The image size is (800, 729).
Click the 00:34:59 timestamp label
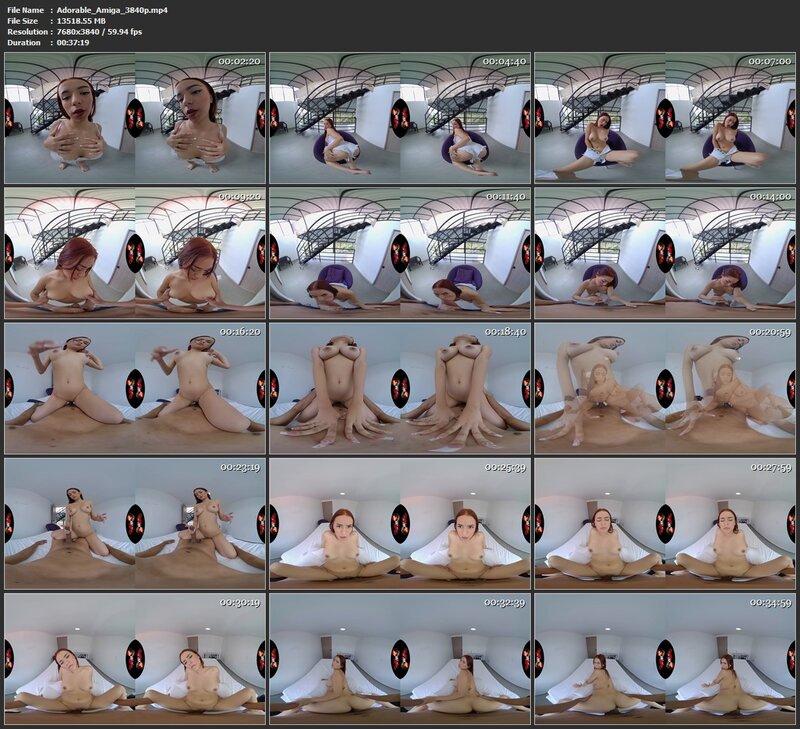click(770, 603)
